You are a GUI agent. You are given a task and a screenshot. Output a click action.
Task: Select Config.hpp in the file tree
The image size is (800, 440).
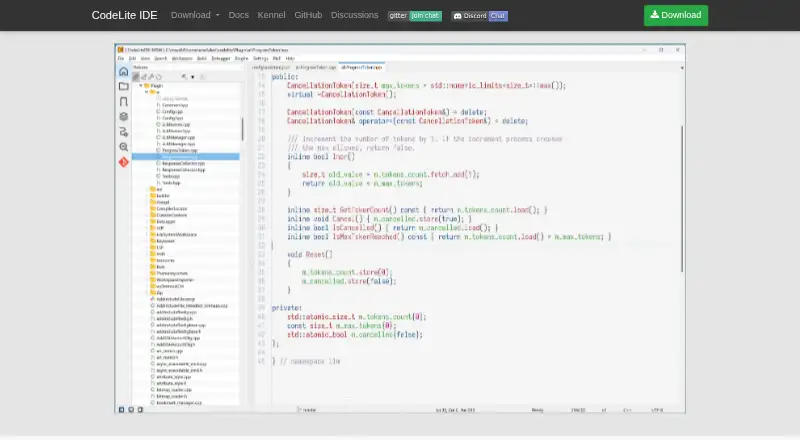(172, 118)
